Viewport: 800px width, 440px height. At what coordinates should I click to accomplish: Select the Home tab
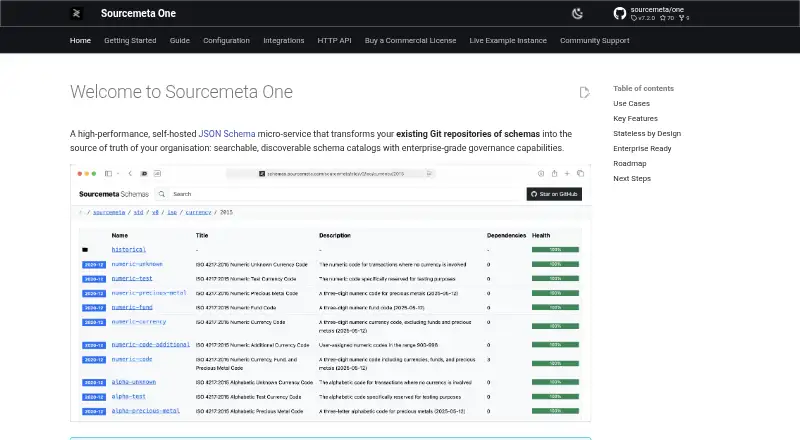coord(80,40)
